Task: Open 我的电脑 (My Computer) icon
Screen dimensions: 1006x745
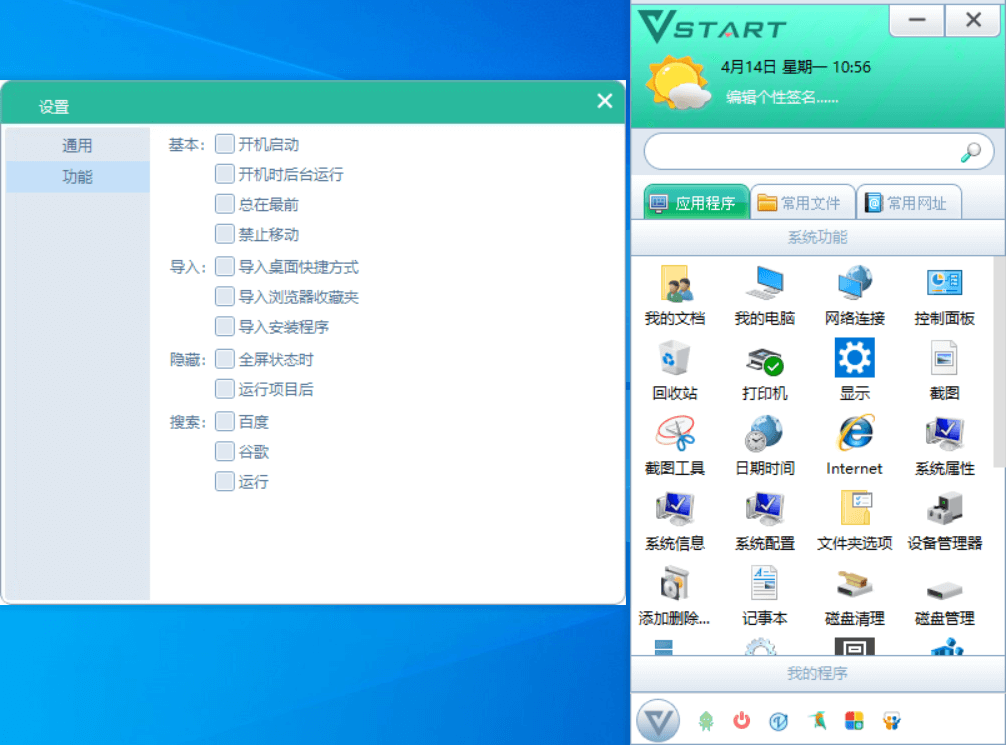Action: 764,285
